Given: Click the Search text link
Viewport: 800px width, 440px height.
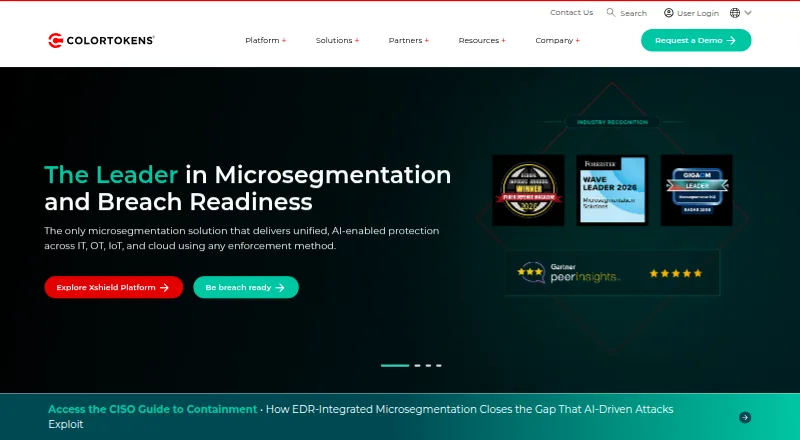Looking at the screenshot, I should 633,13.
